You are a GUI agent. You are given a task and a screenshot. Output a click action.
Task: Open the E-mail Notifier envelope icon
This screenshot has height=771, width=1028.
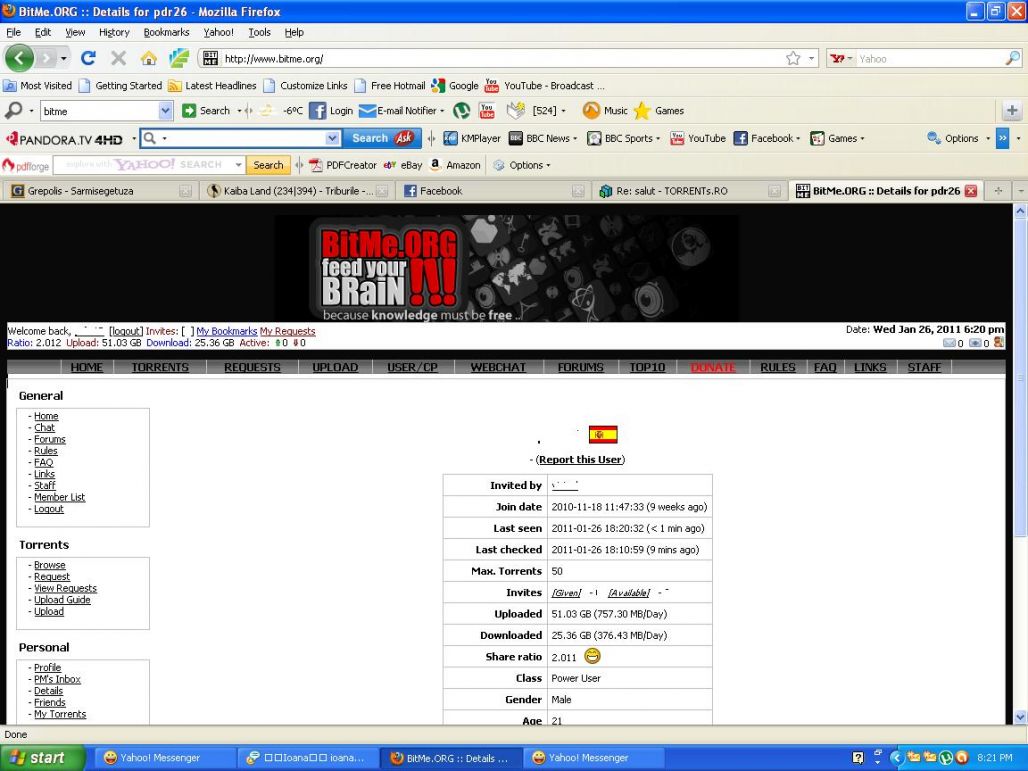(368, 111)
